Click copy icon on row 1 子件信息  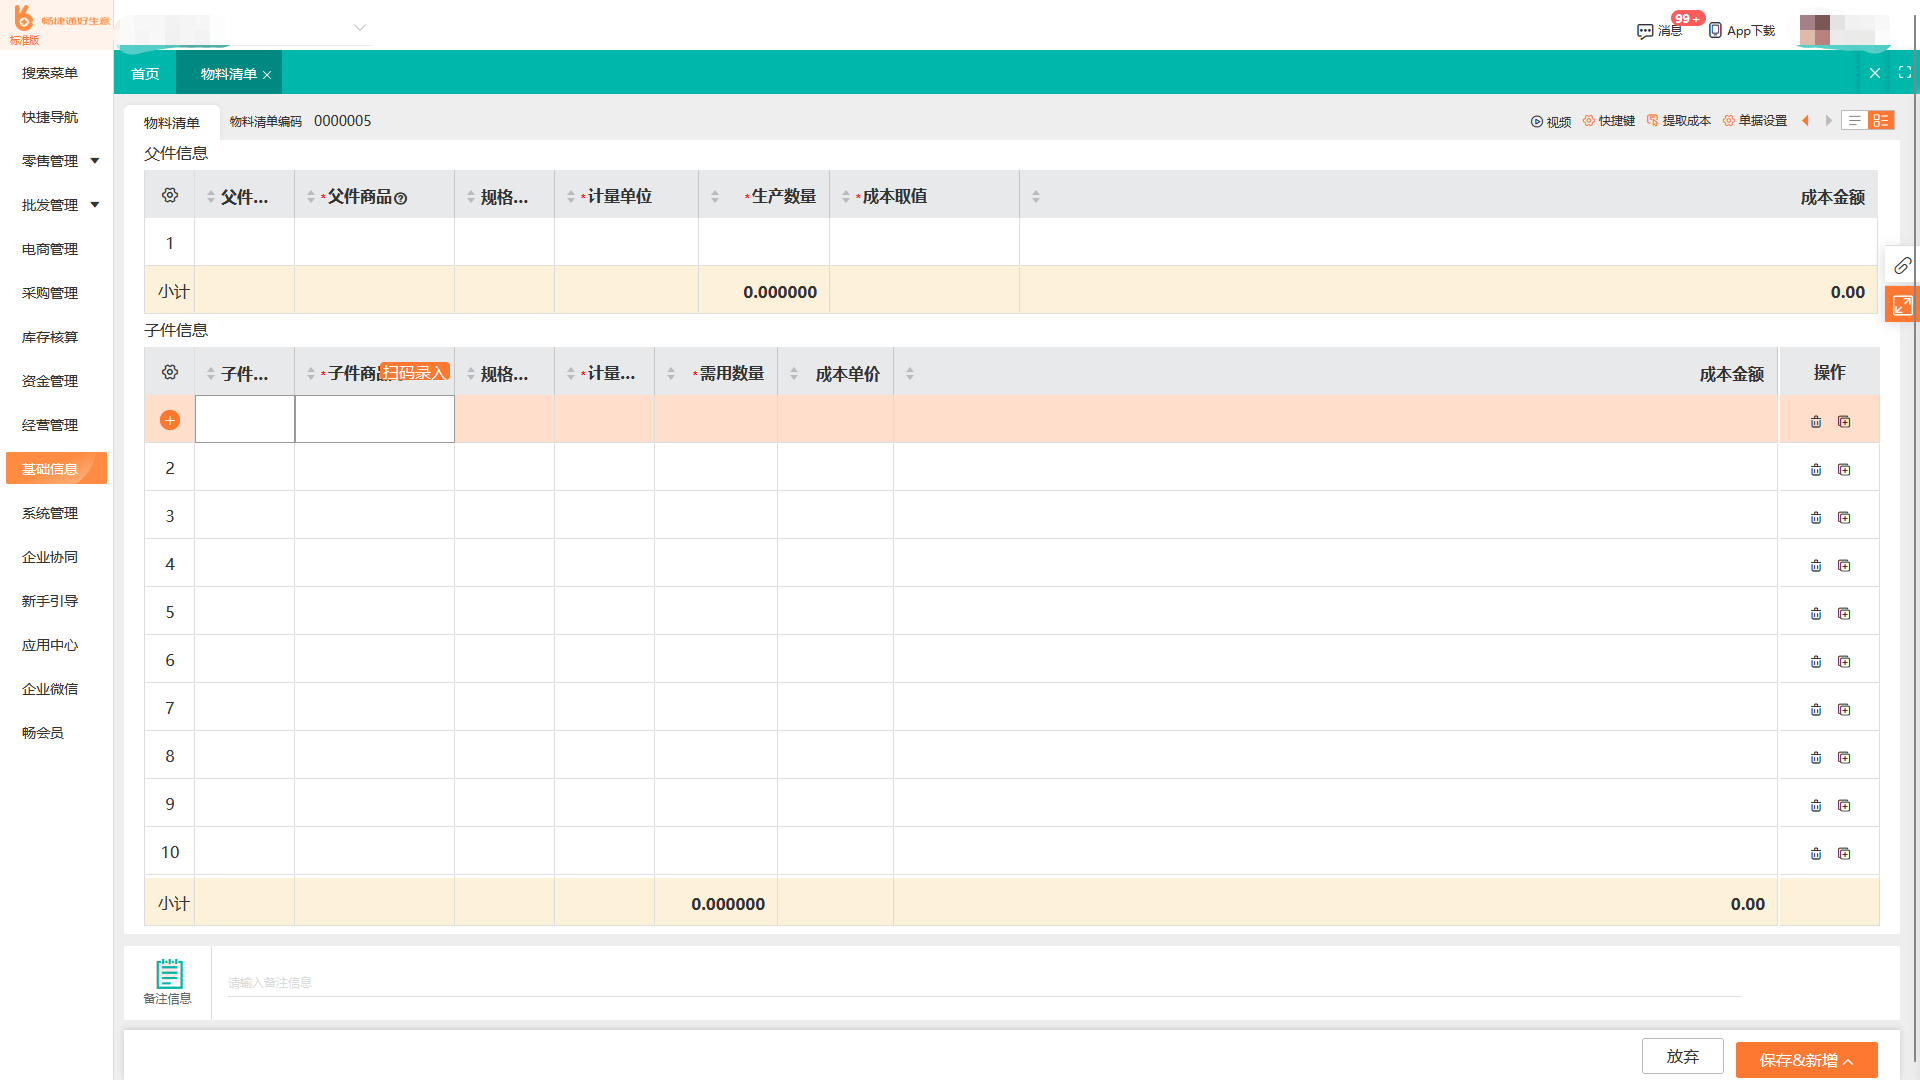1844,421
